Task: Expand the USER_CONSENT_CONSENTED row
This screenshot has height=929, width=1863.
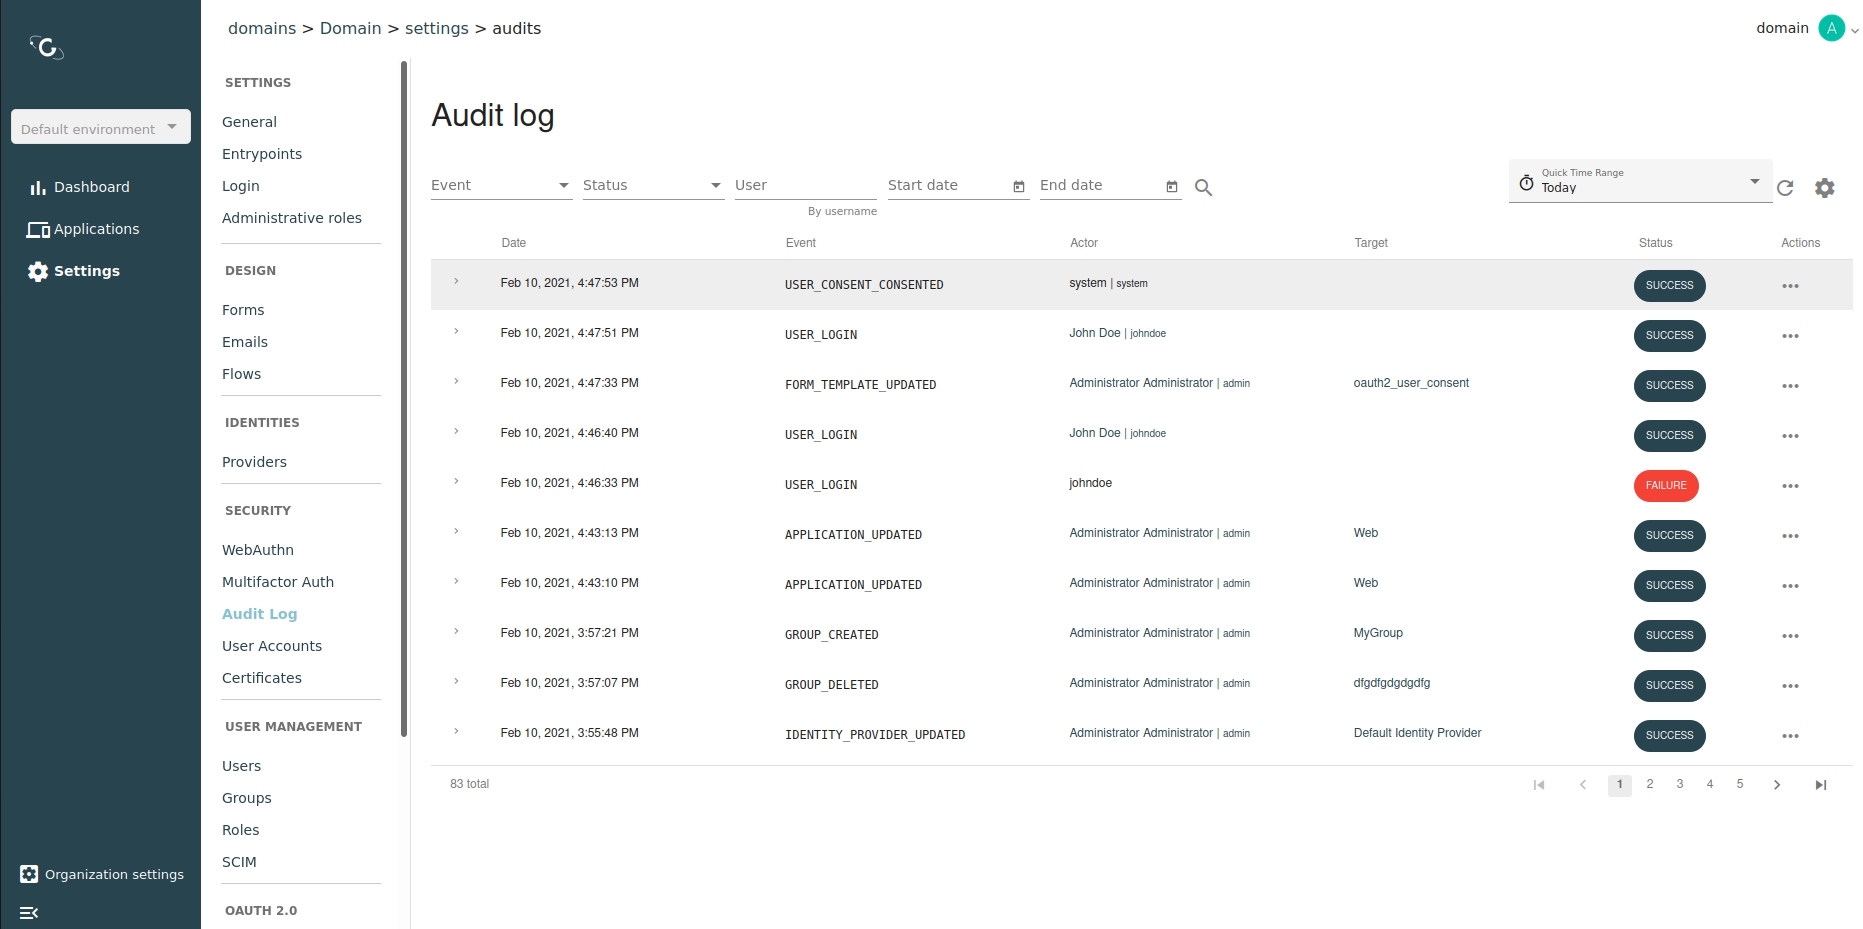Action: 456,282
